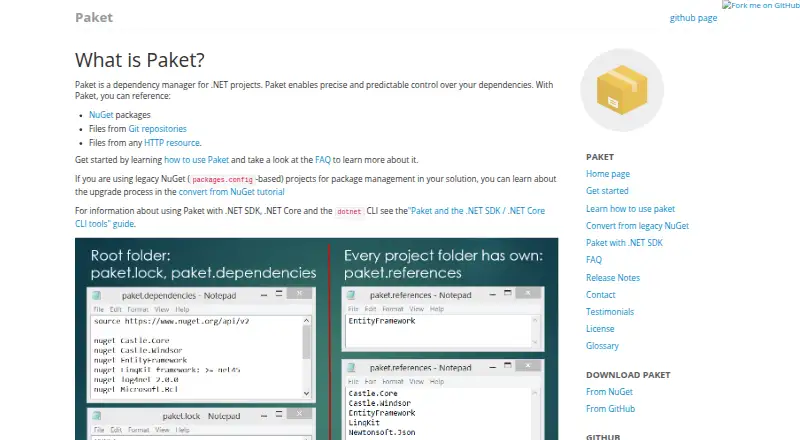Open Glossary sidebar link

[602, 346]
